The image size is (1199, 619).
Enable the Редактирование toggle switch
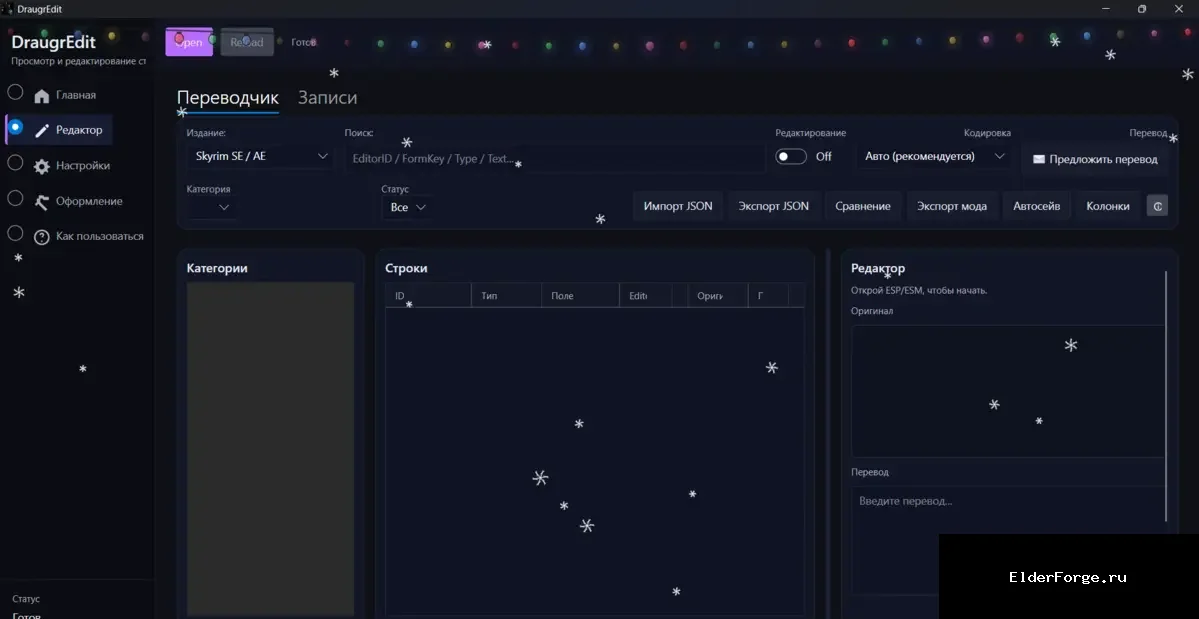coord(791,157)
